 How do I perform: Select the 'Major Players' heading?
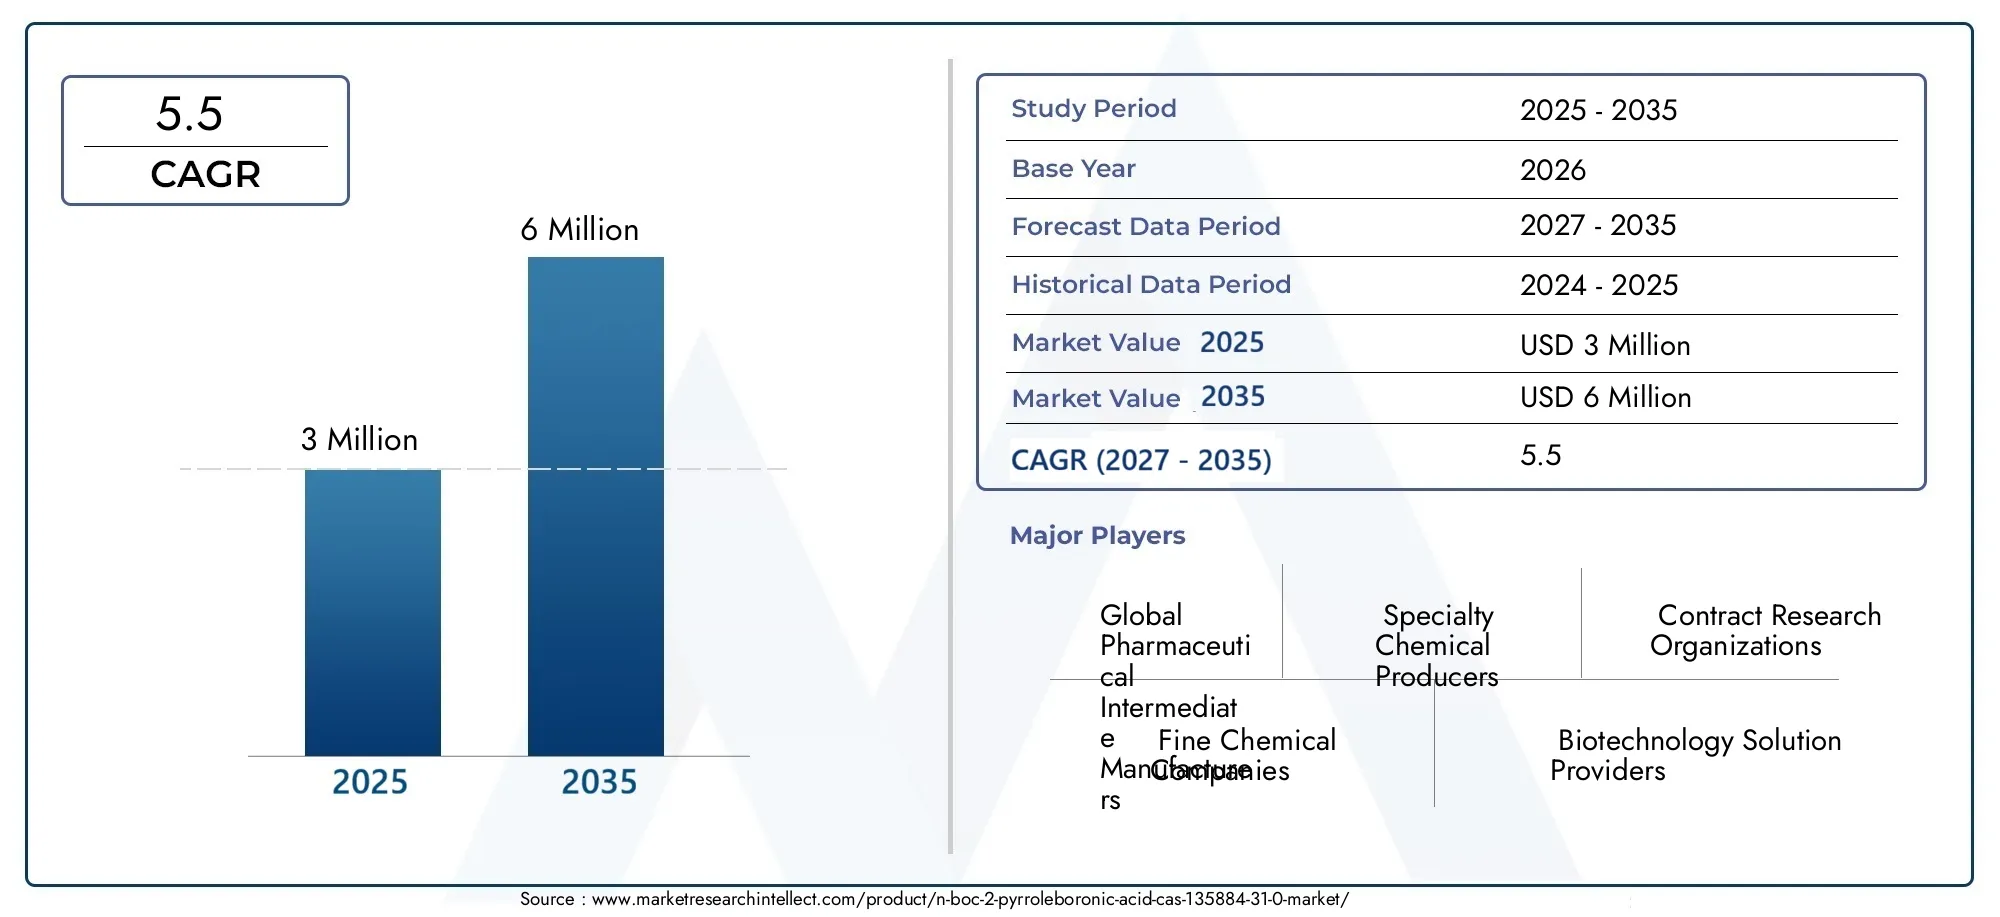coord(1097,535)
